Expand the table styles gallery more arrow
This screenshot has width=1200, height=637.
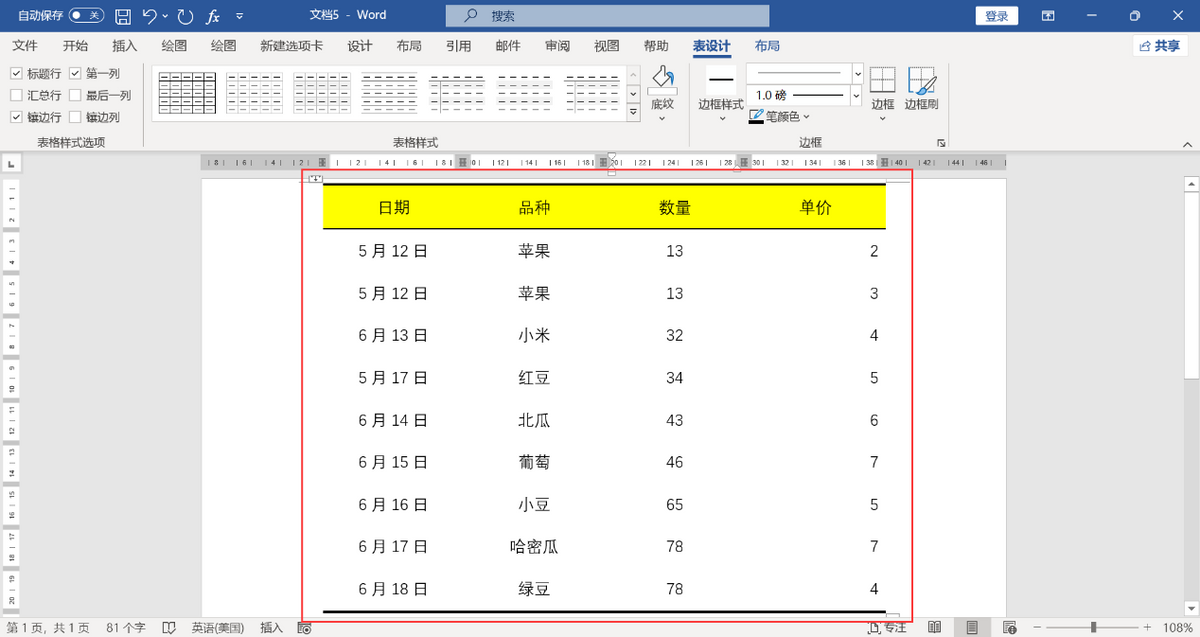633,113
